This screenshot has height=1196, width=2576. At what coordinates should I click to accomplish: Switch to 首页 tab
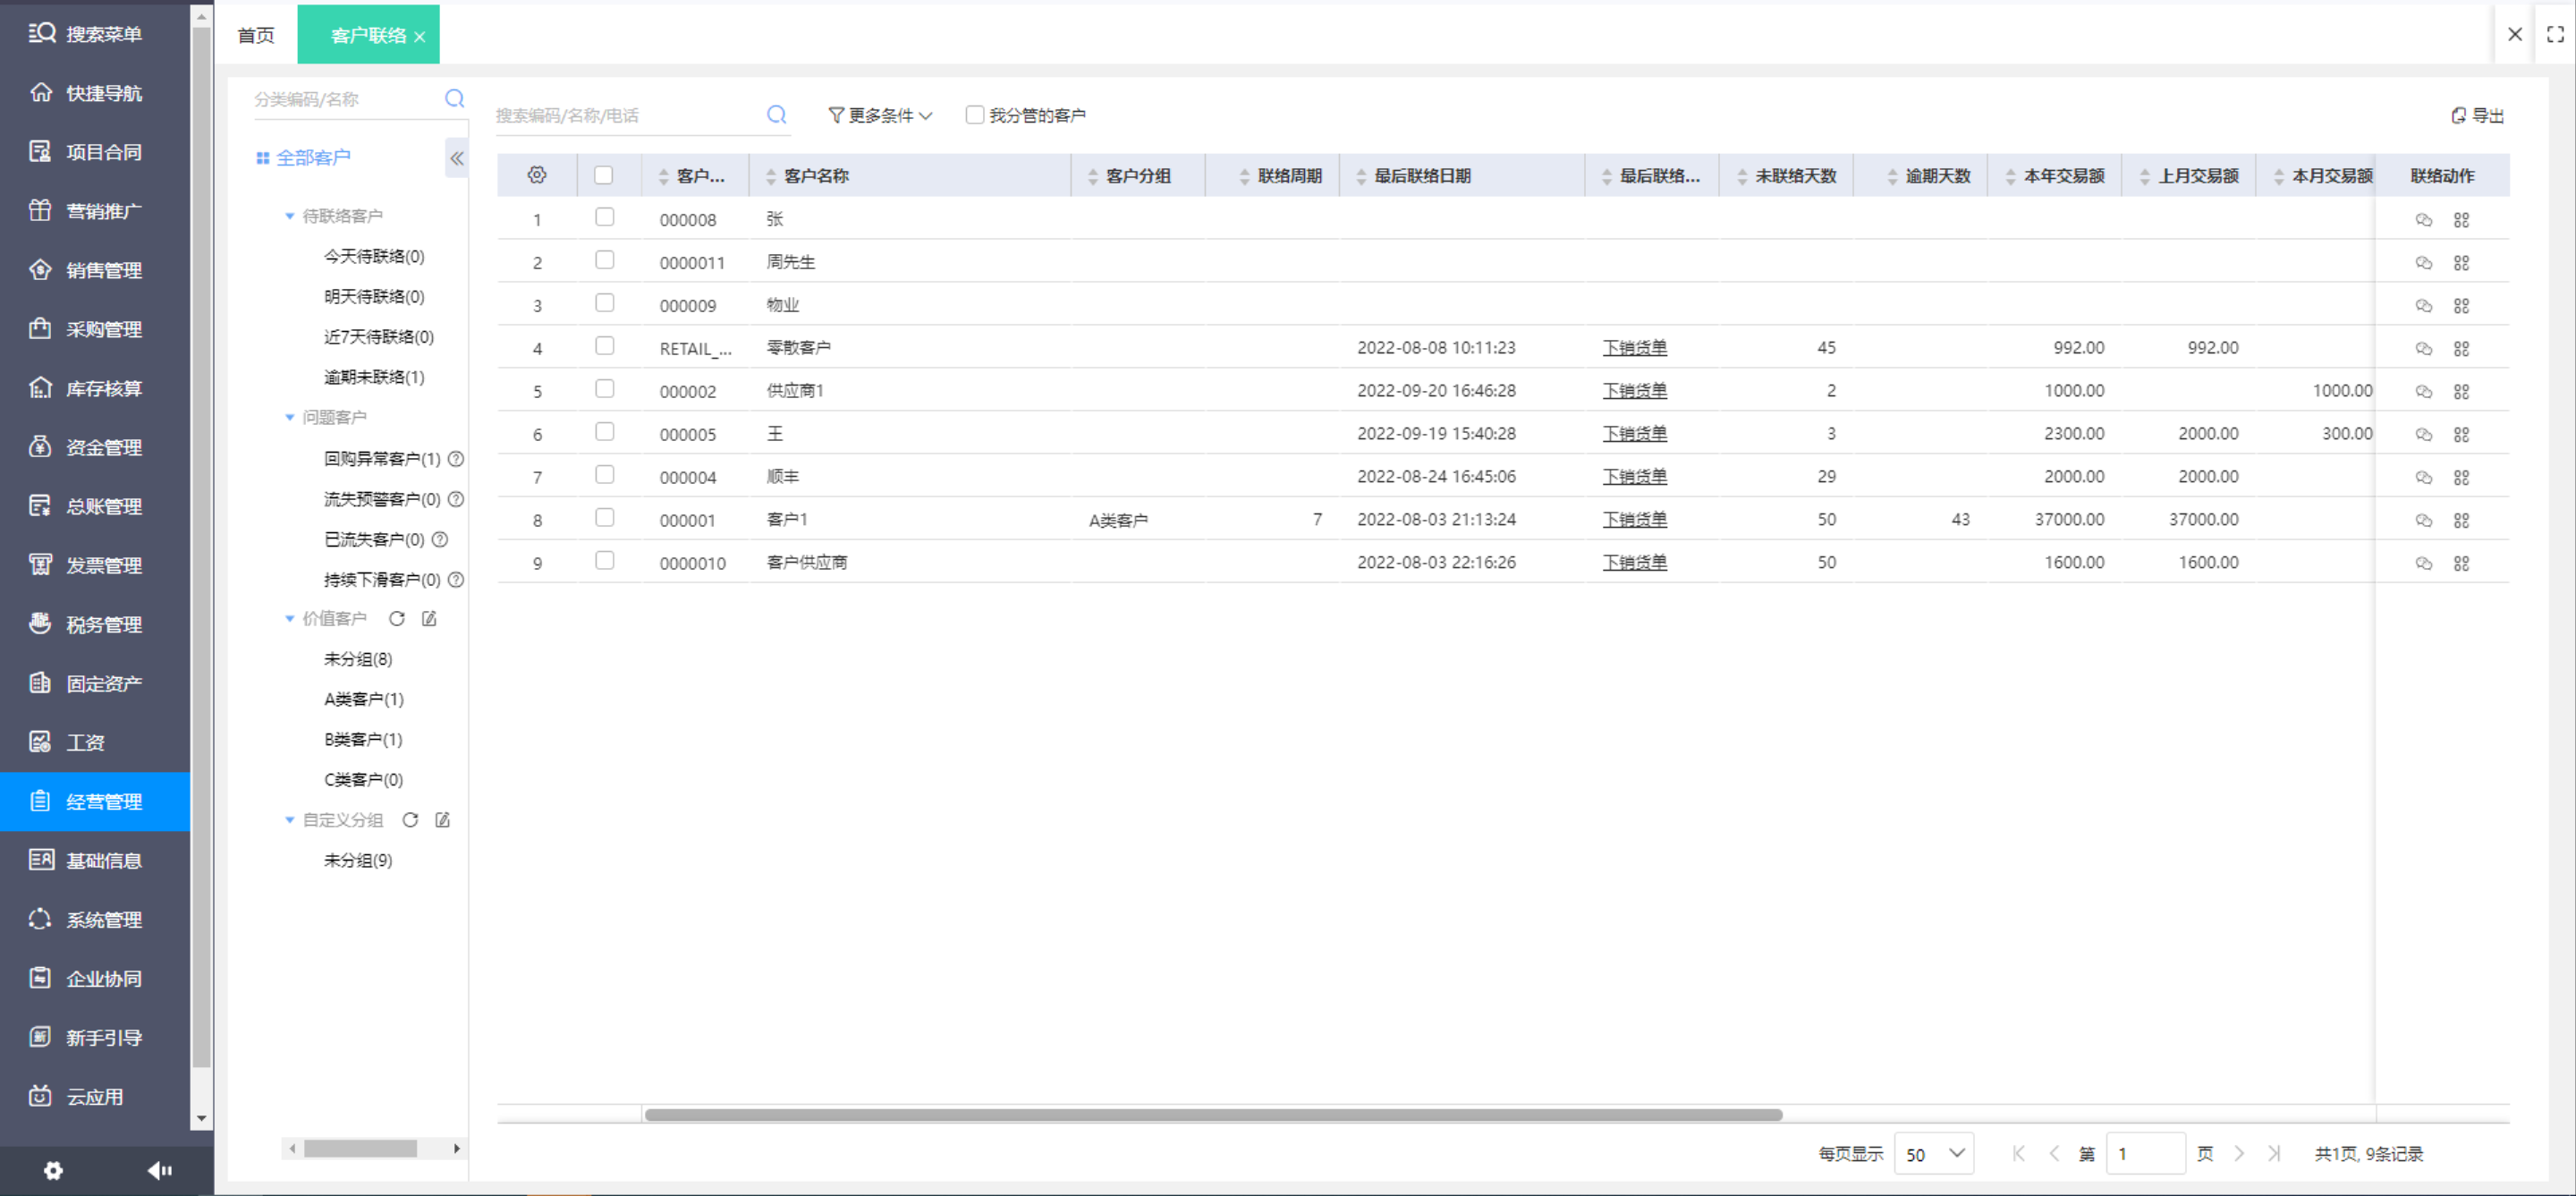pyautogui.click(x=255, y=35)
